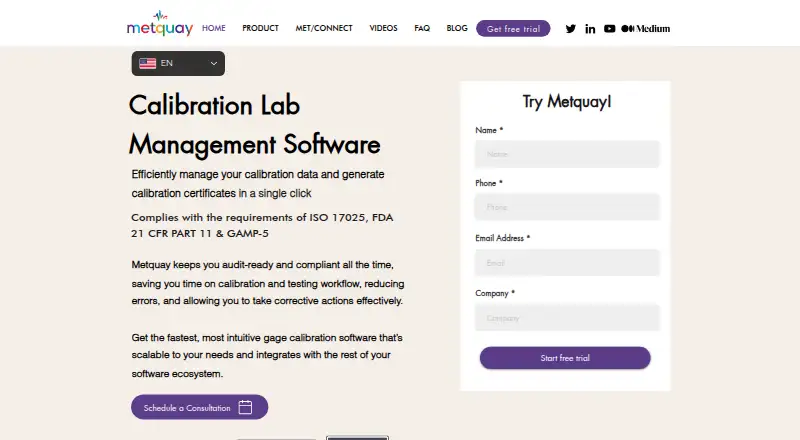Click the 'Metquay keeps you audit-ready' paragraph
Viewport: 800px width, 440px height.
coord(268,283)
